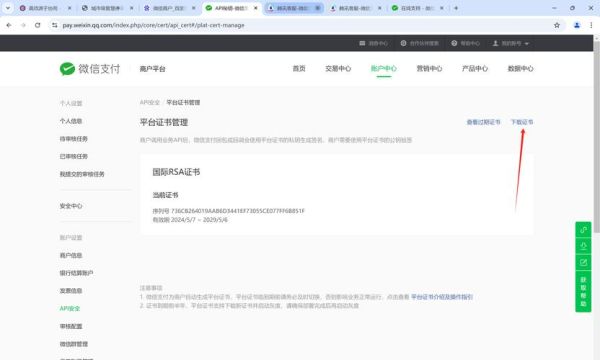600x360 pixels.
Task: Close the active API安全 tab
Action: 256,8
